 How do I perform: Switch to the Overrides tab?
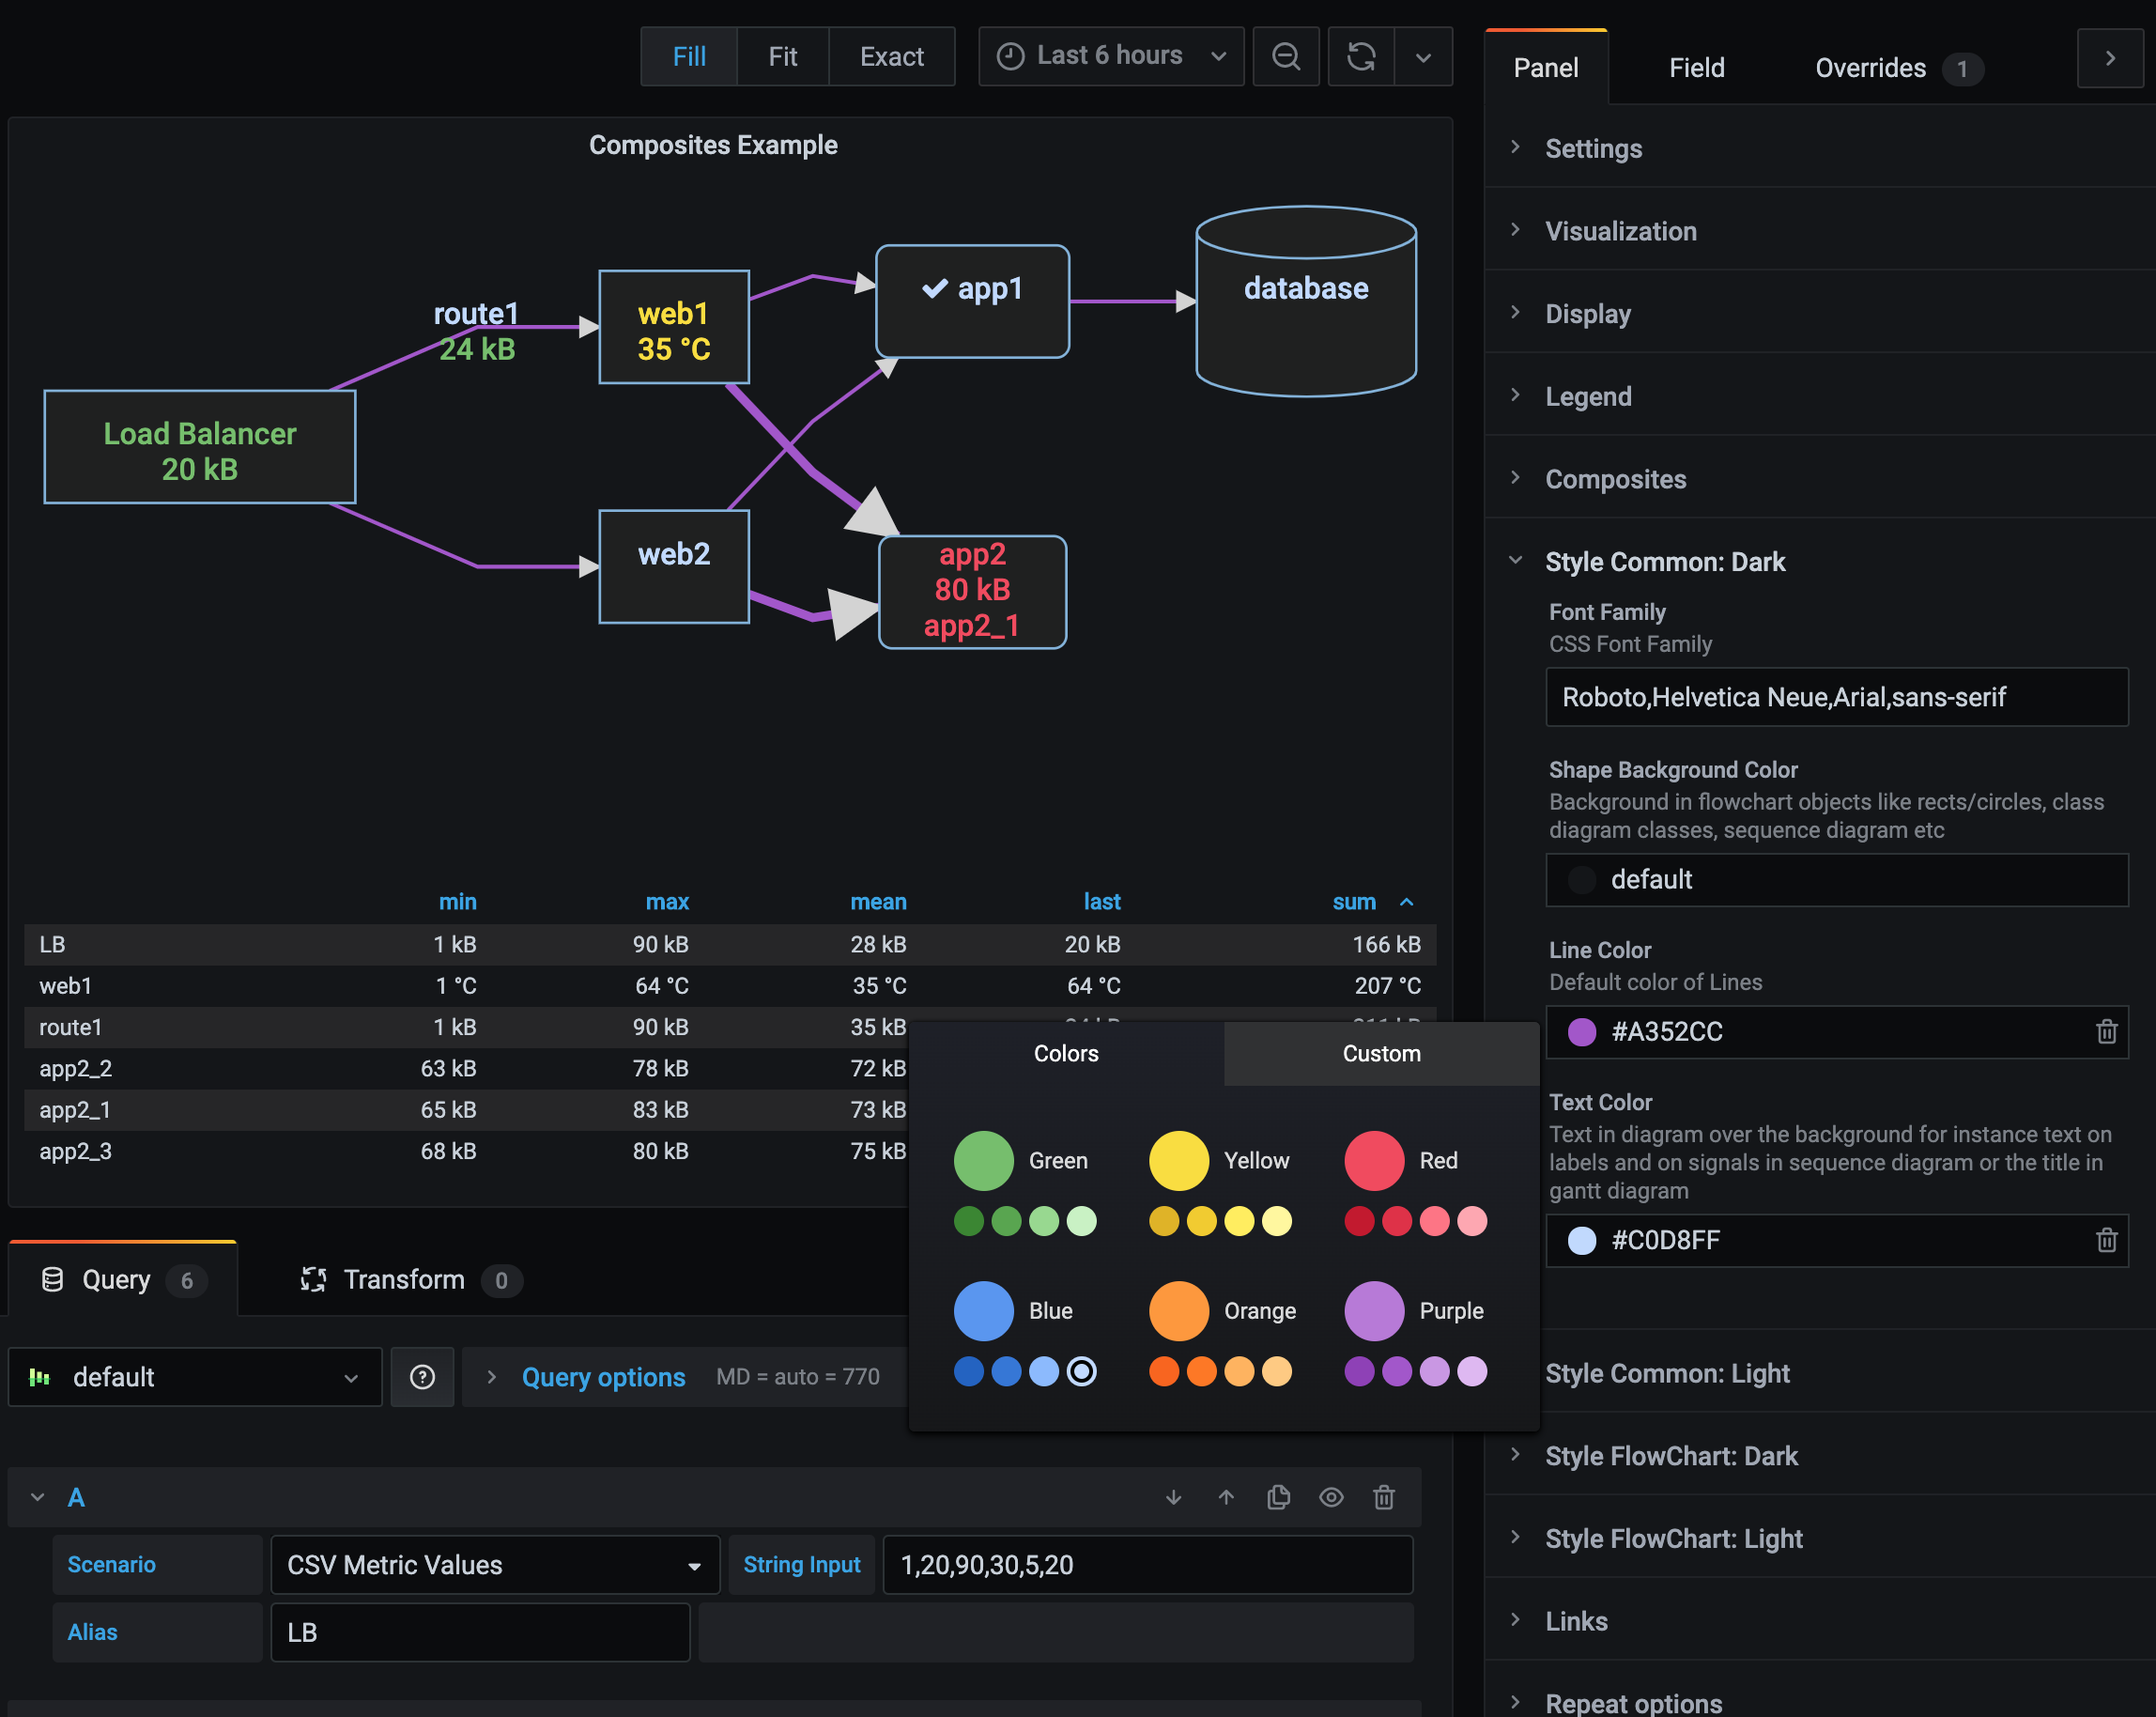point(1889,65)
